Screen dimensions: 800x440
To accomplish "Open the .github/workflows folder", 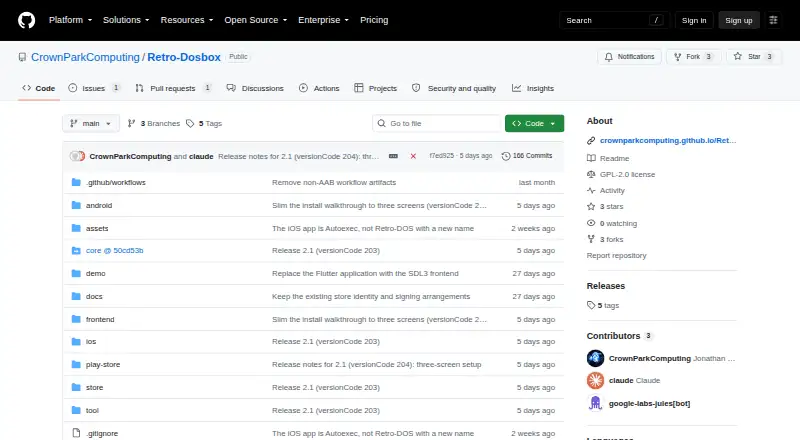I will [x=116, y=182].
